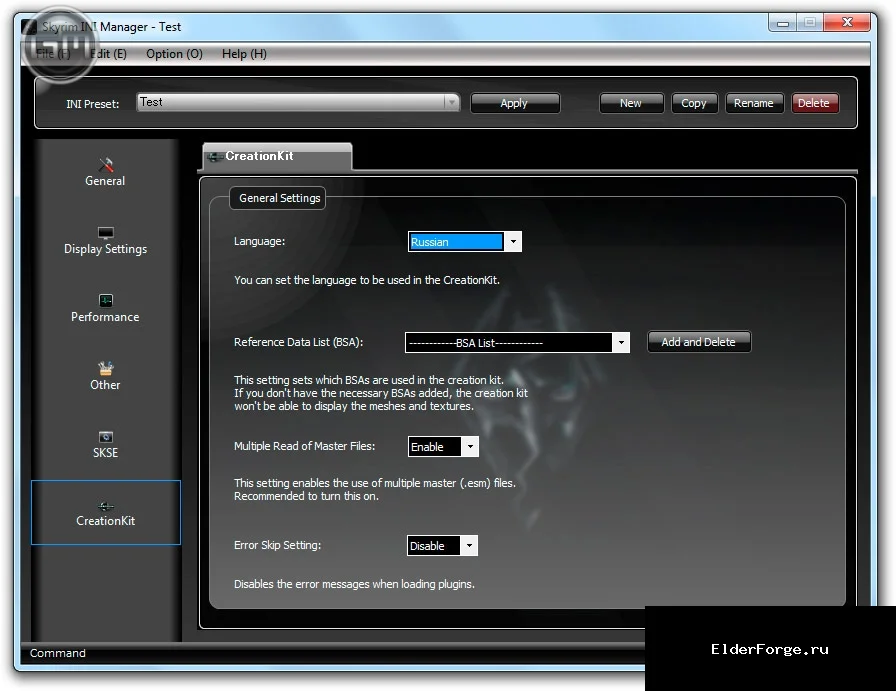
Task: Open the BSA List dropdown
Action: pyautogui.click(x=621, y=343)
